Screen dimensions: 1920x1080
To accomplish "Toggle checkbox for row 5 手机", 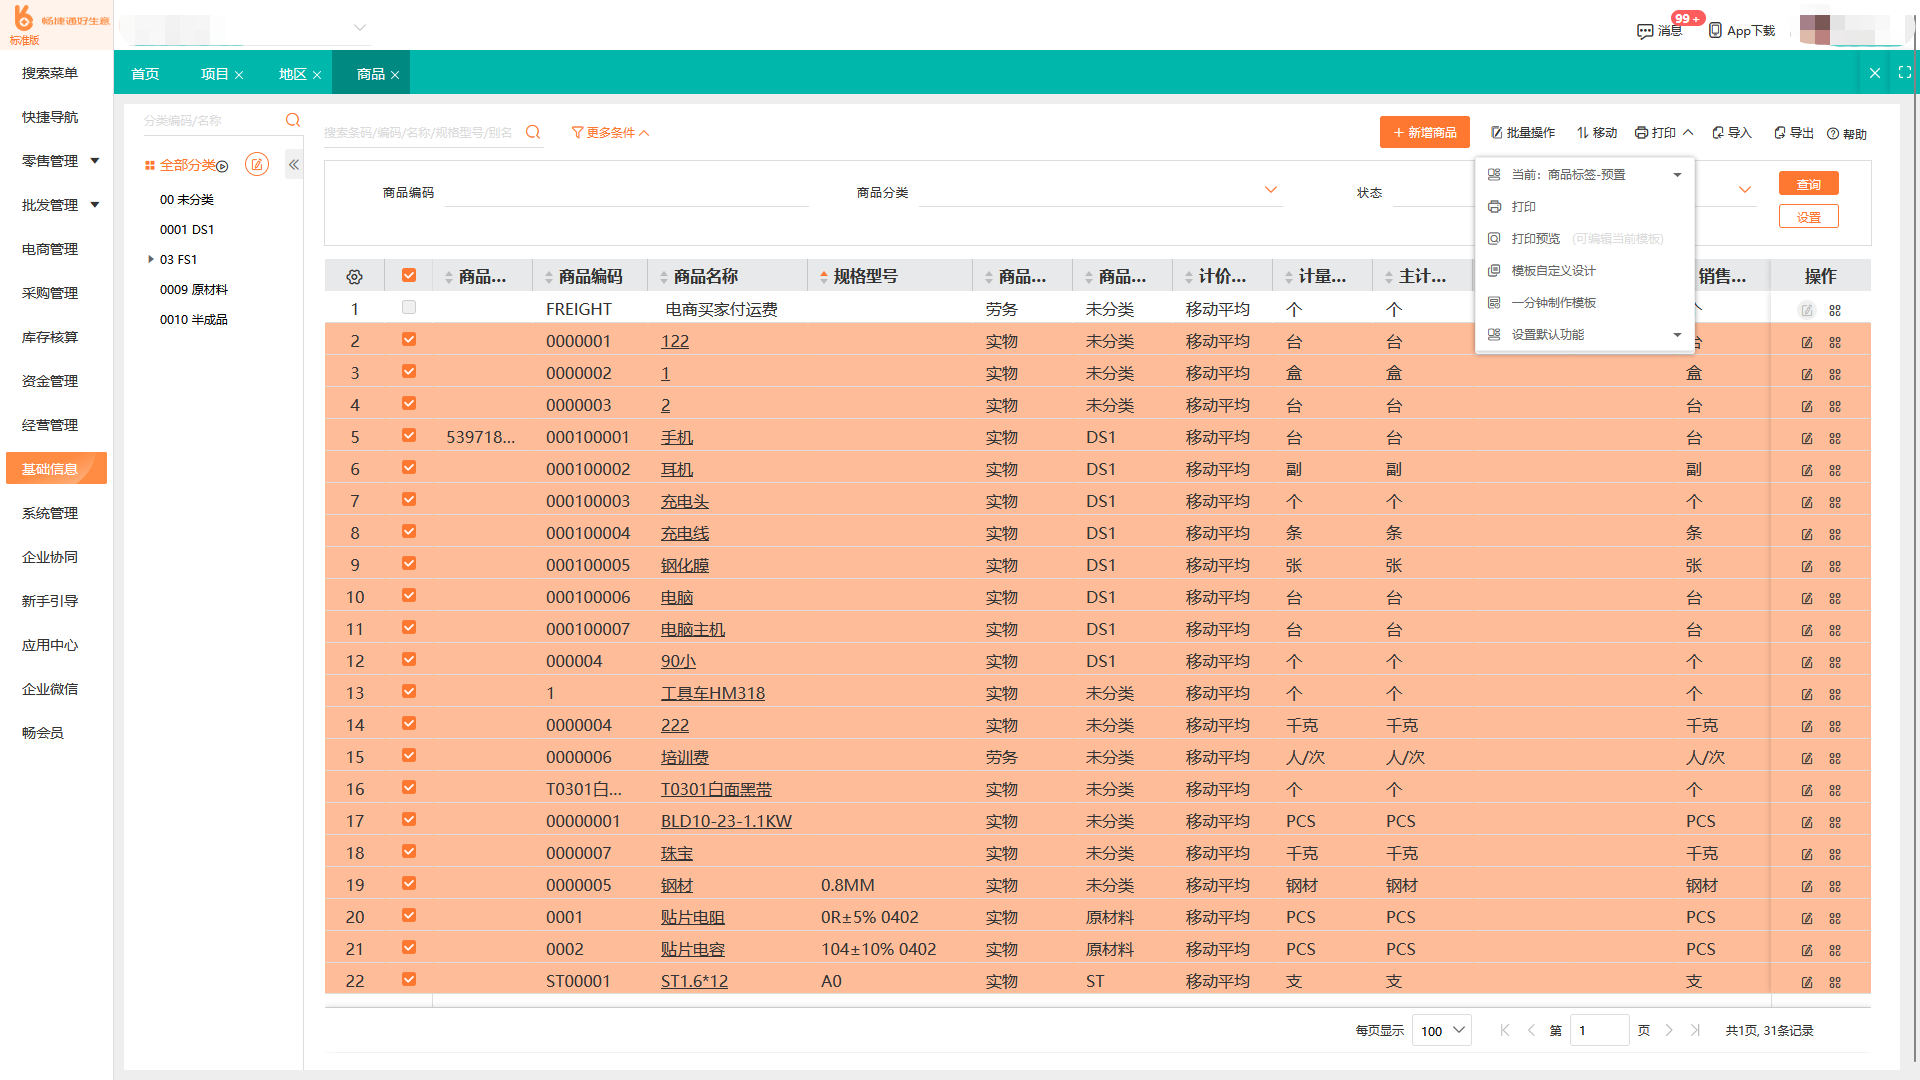I will [410, 436].
